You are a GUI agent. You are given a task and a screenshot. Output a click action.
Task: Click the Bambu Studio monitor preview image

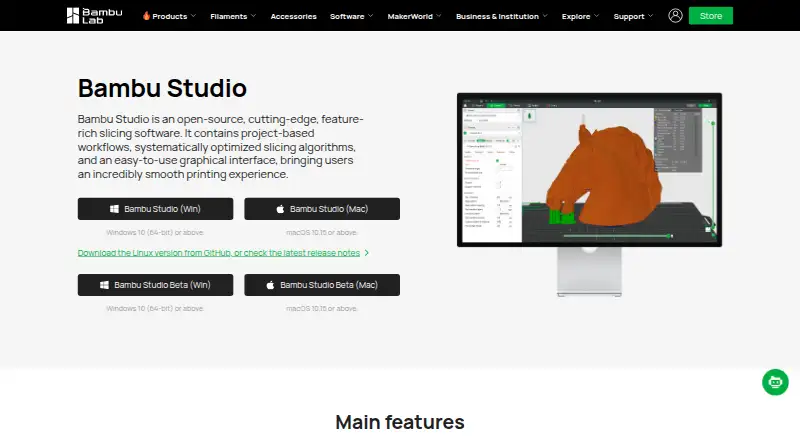pyautogui.click(x=589, y=194)
